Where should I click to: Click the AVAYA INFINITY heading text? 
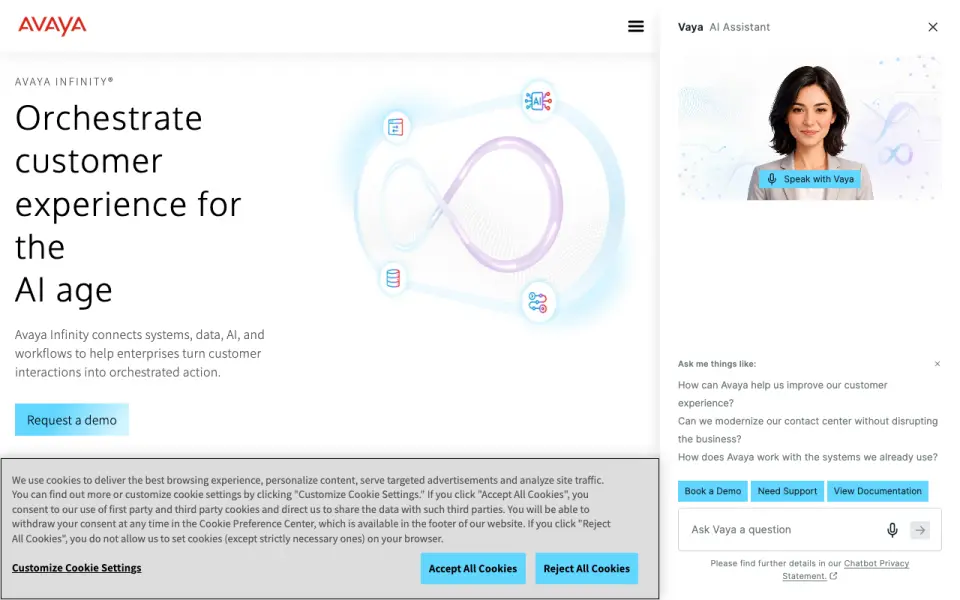click(x=64, y=81)
